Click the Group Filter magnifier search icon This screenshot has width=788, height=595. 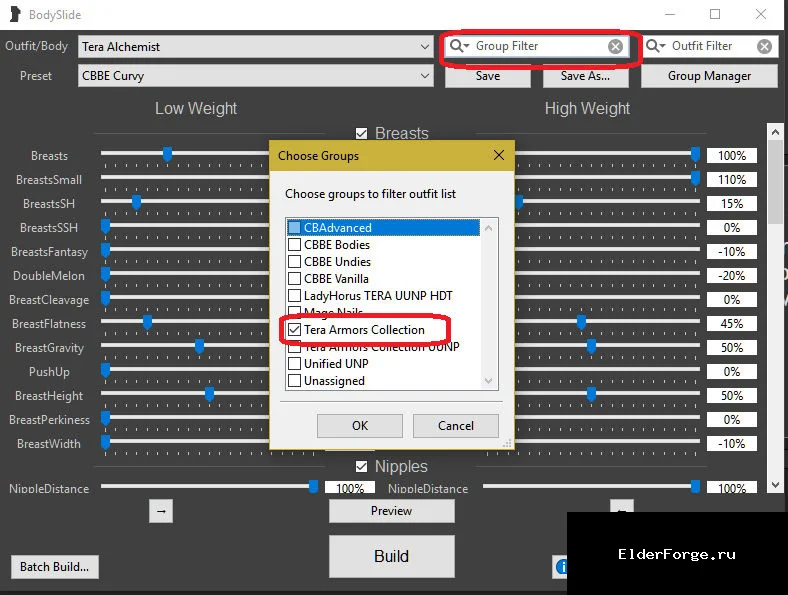pos(459,46)
